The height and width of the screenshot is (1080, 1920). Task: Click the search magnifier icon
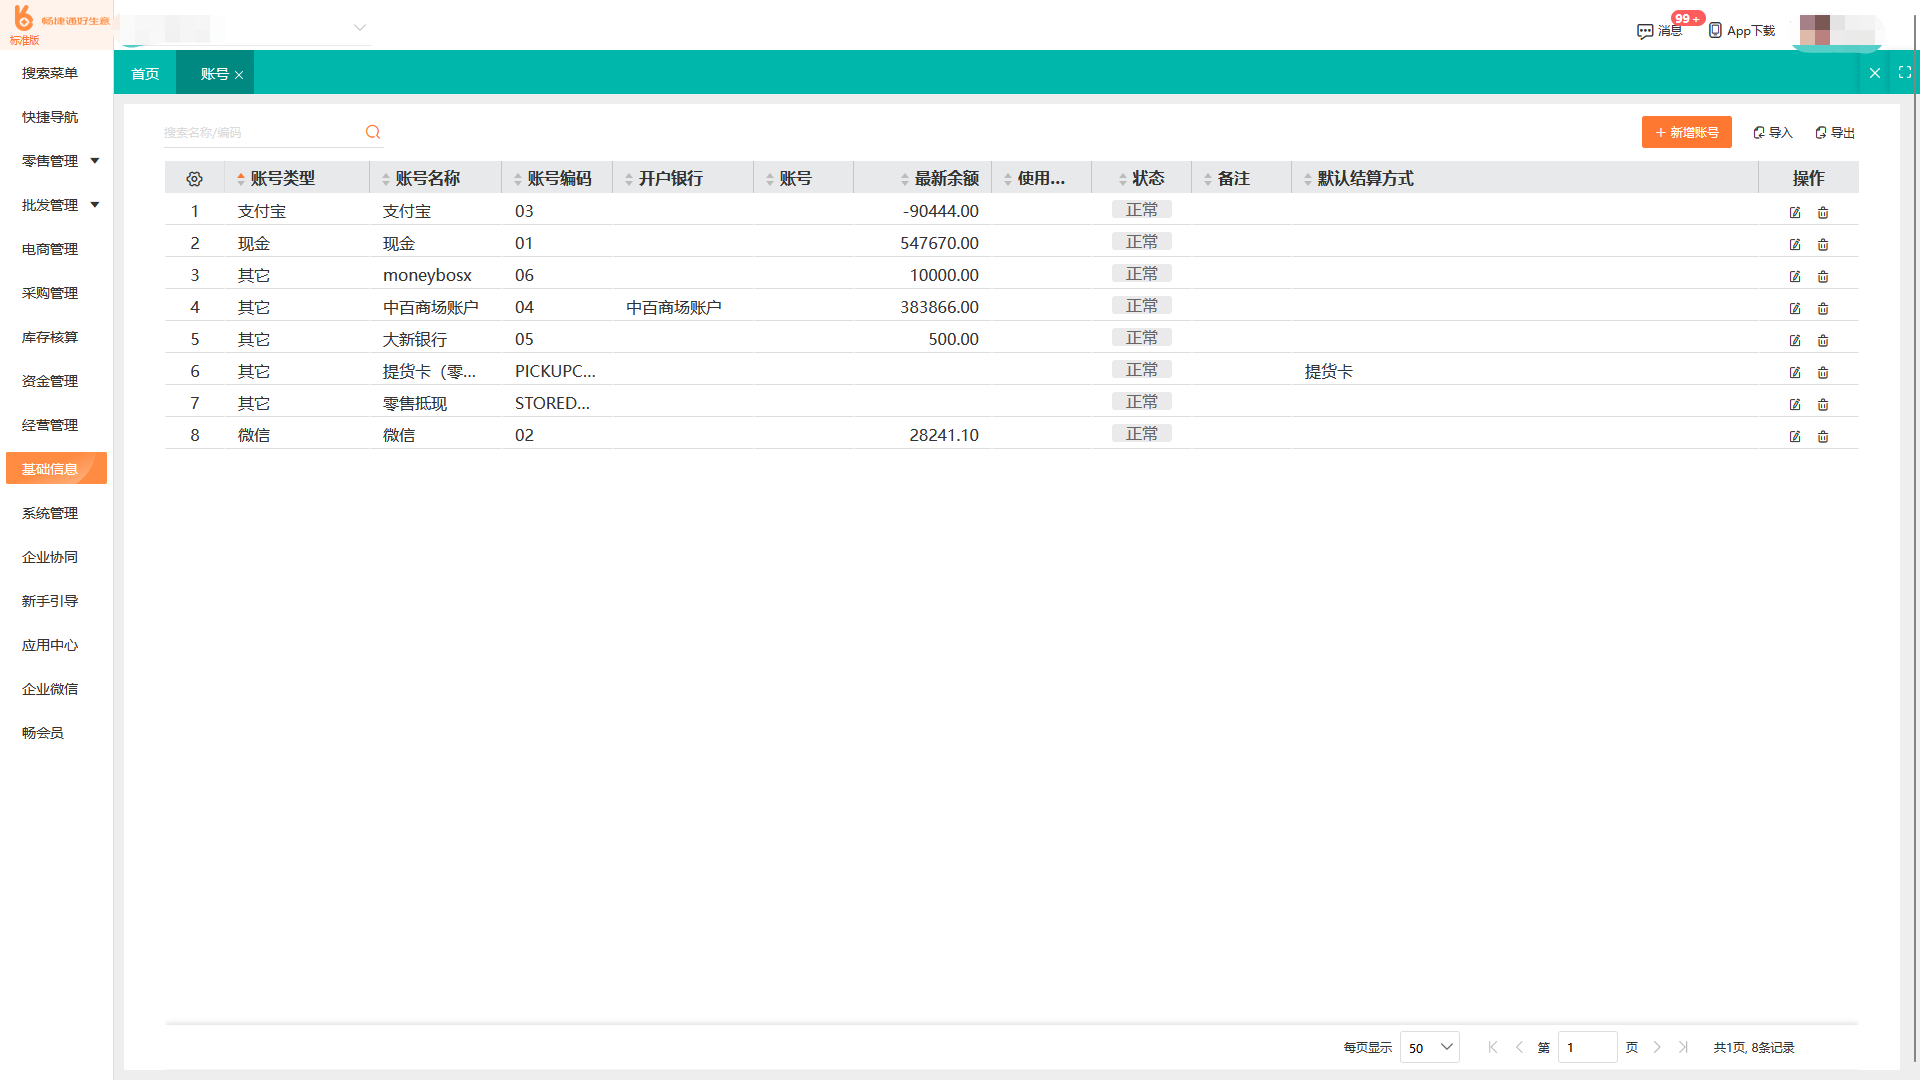coord(373,132)
